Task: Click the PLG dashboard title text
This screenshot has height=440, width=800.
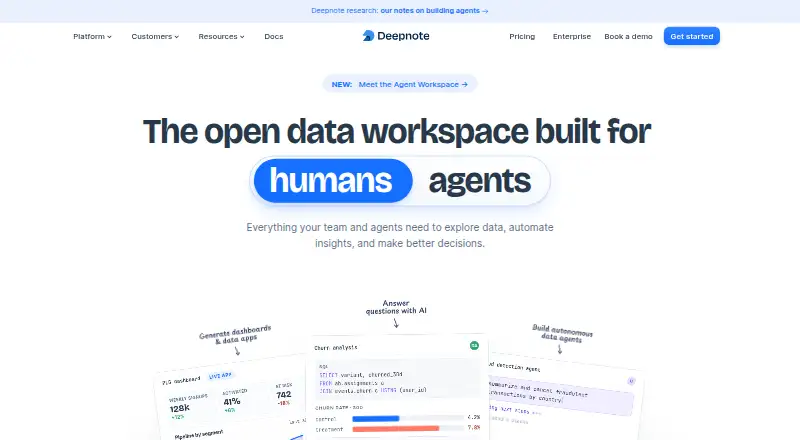Action: click(182, 380)
